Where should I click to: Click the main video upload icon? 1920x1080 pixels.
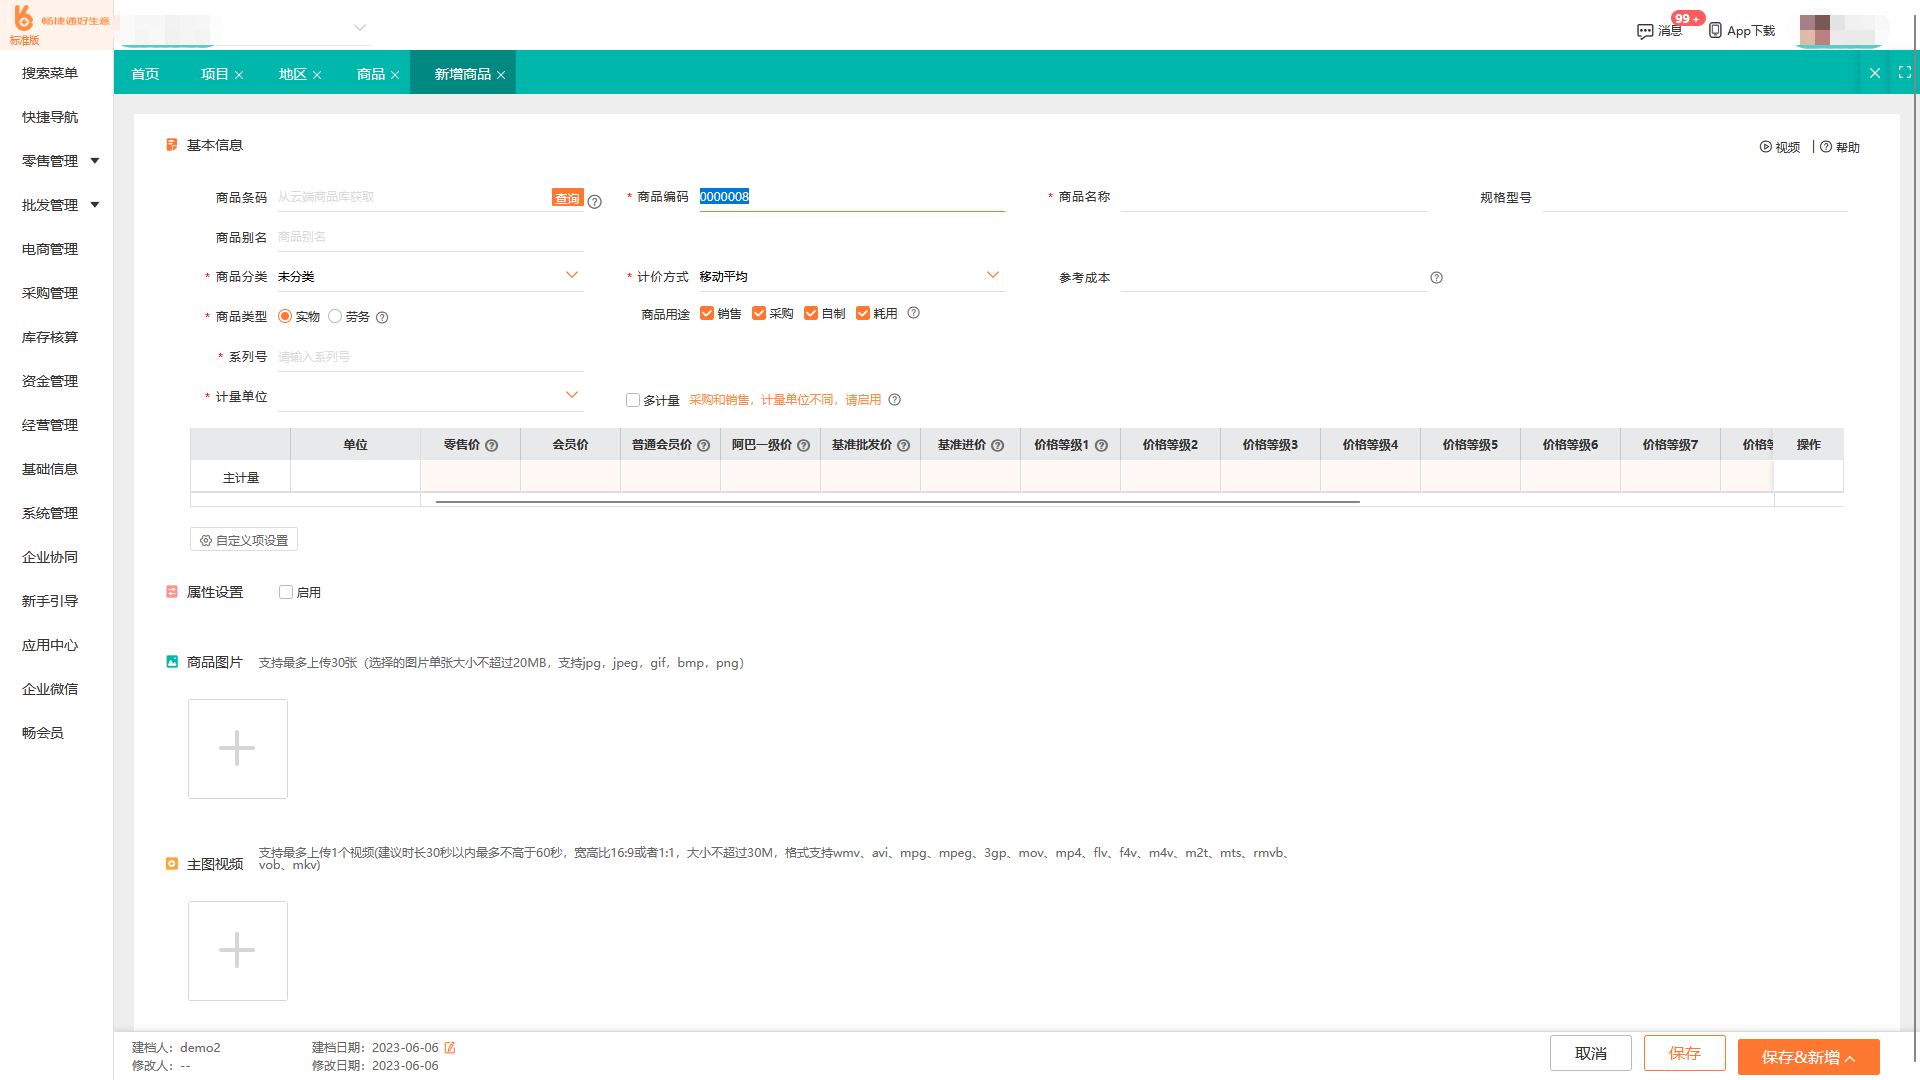click(239, 949)
